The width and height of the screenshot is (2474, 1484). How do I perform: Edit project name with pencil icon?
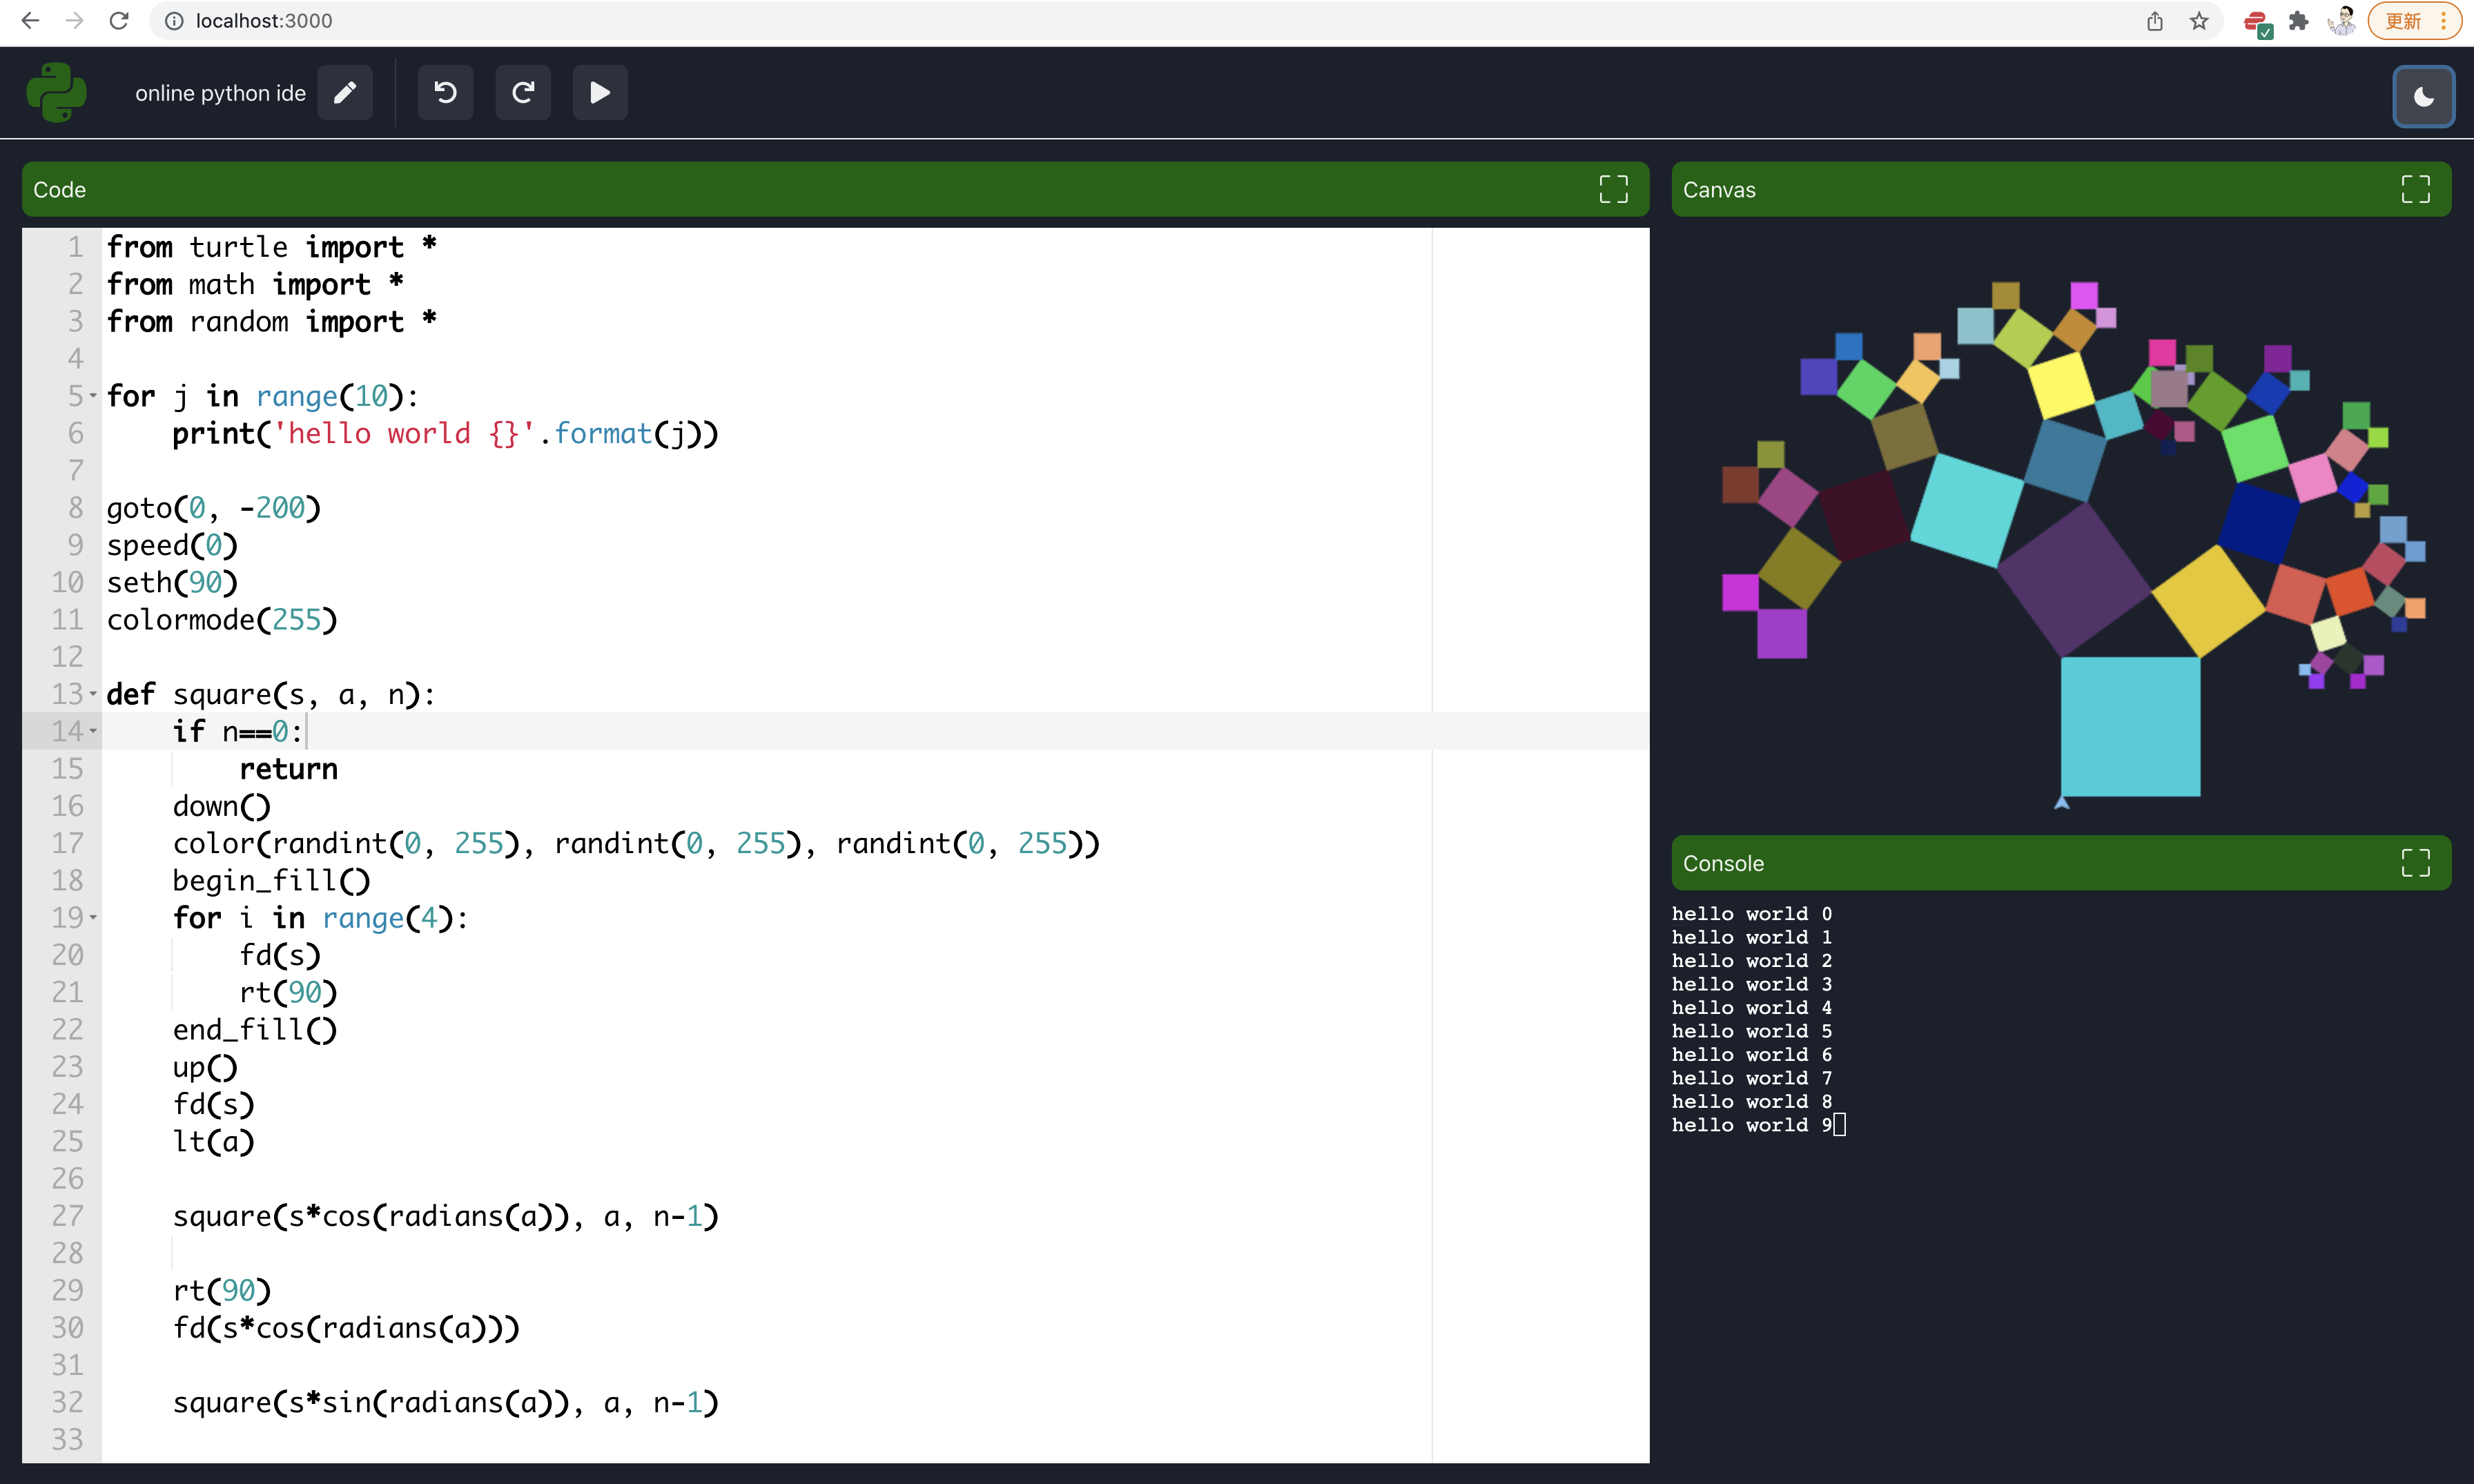(345, 93)
